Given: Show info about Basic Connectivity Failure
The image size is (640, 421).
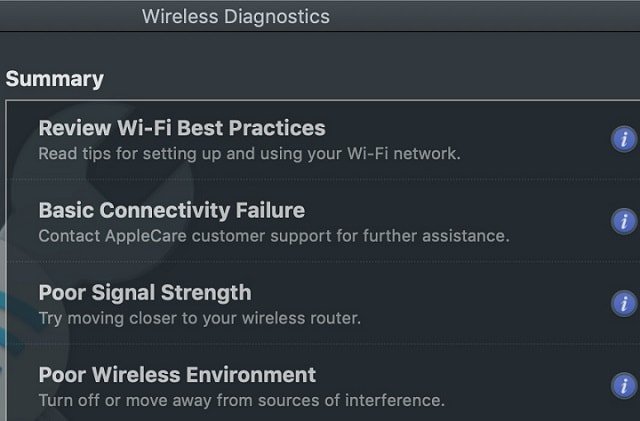Looking at the screenshot, I should coord(624,221).
